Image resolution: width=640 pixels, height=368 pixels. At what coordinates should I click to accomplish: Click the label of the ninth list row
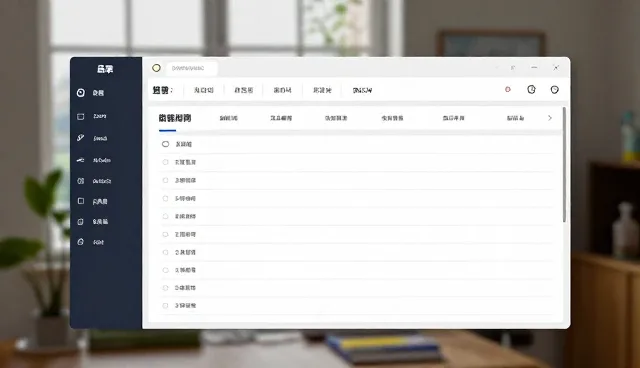[185, 288]
